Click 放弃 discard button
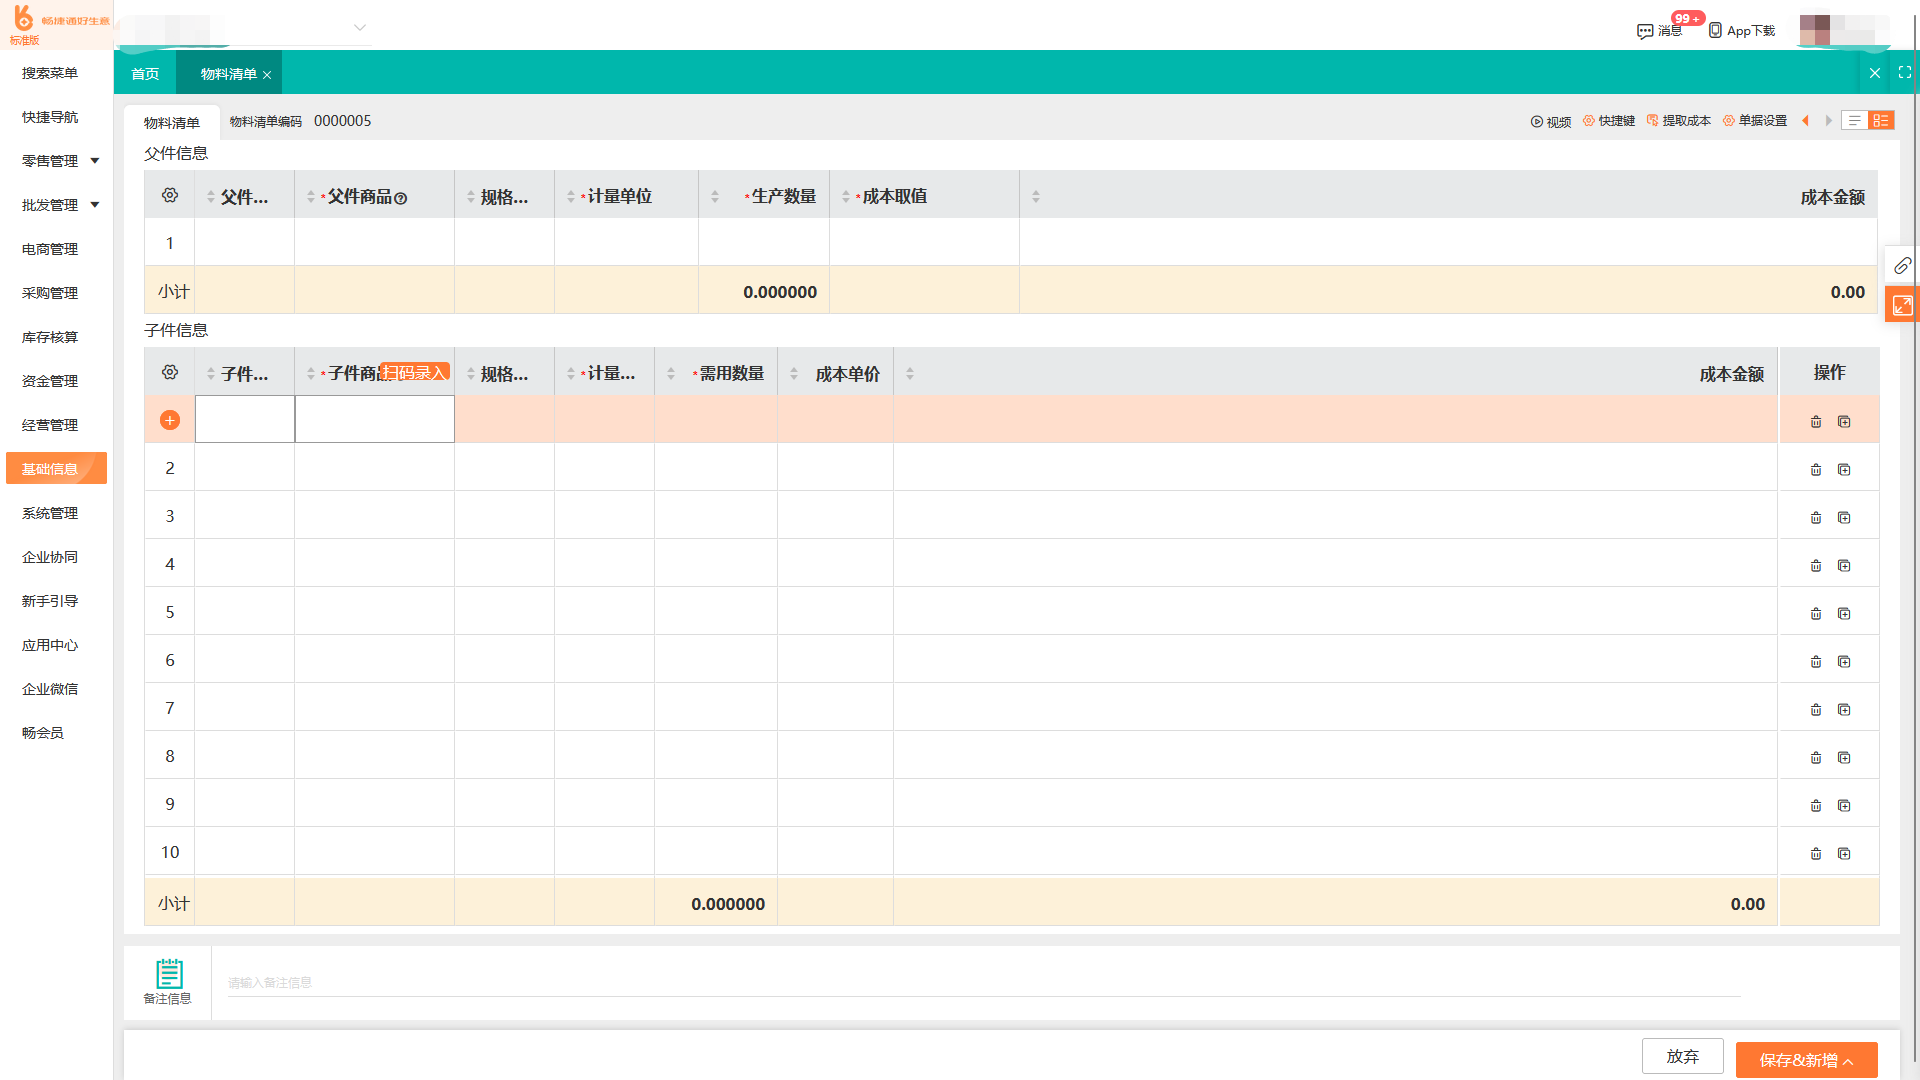1920x1080 pixels. [x=1683, y=1055]
